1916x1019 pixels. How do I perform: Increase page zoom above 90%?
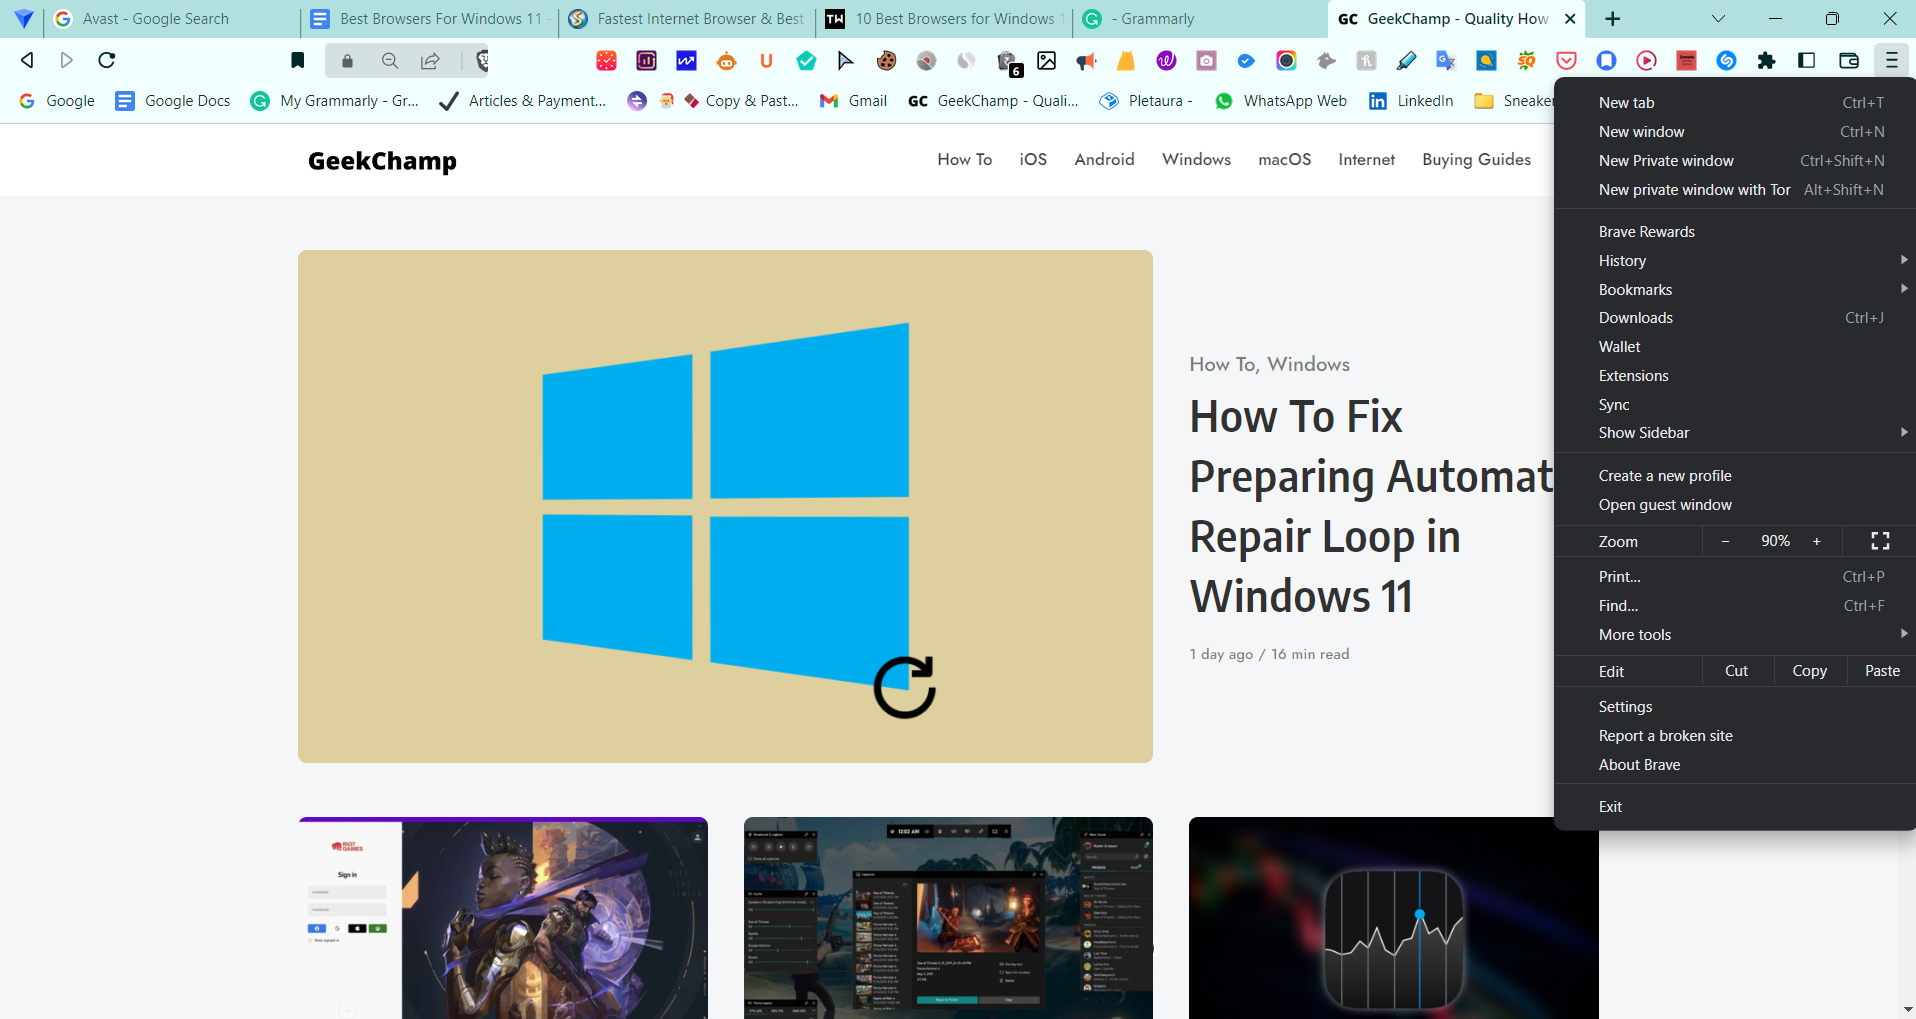click(1816, 541)
